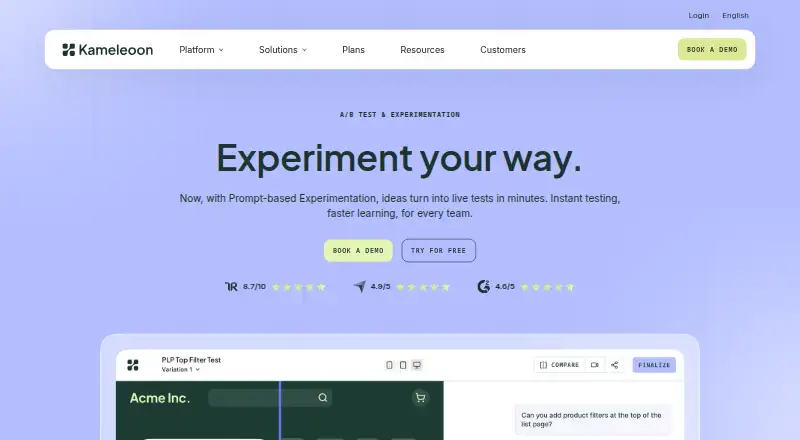Screen dimensions: 800x440
Task: Expand the Platform menu chevron
Action: click(221, 50)
